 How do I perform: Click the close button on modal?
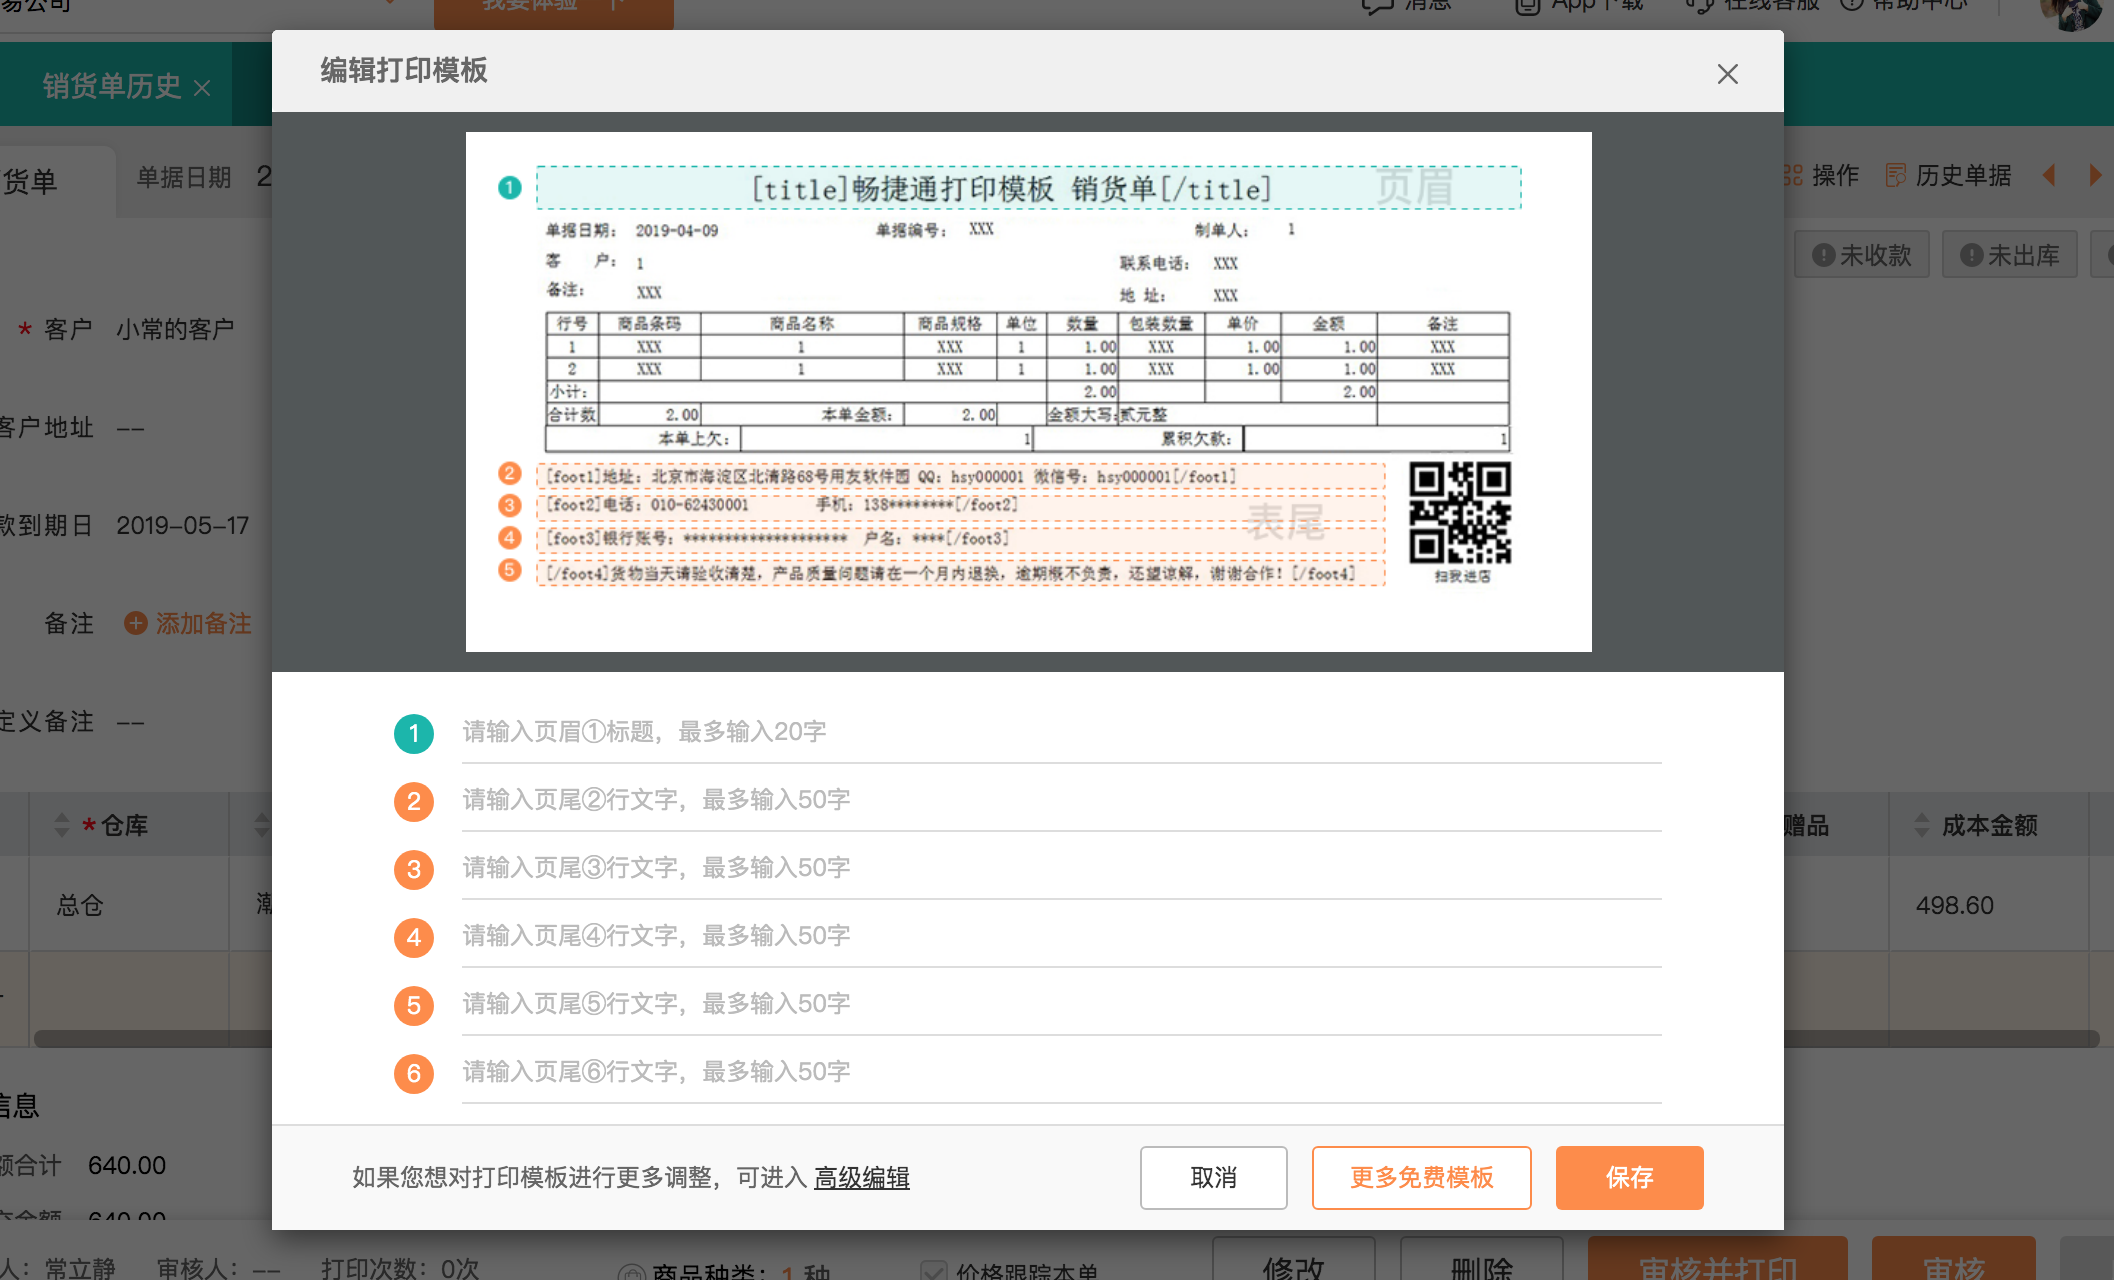(1727, 74)
